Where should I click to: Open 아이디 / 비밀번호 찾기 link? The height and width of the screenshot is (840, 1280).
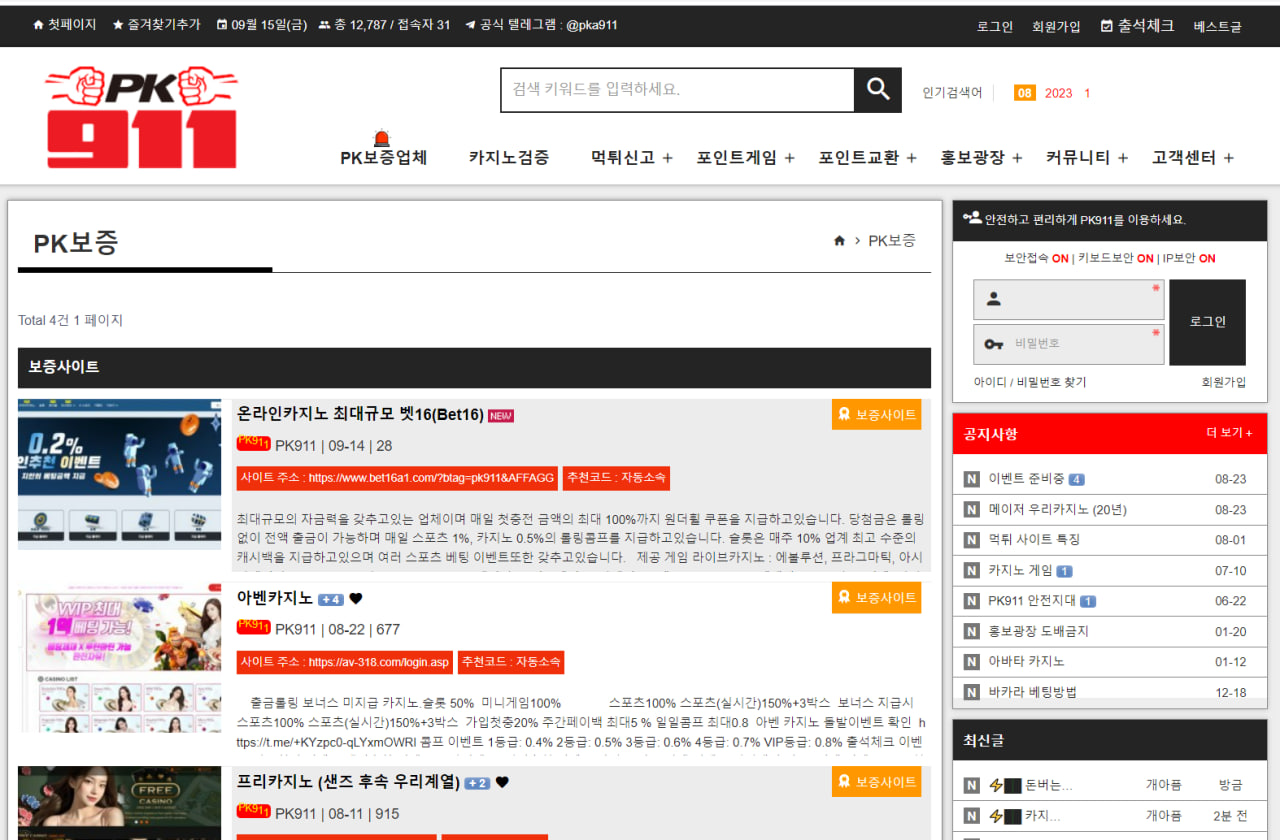pos(1029,382)
